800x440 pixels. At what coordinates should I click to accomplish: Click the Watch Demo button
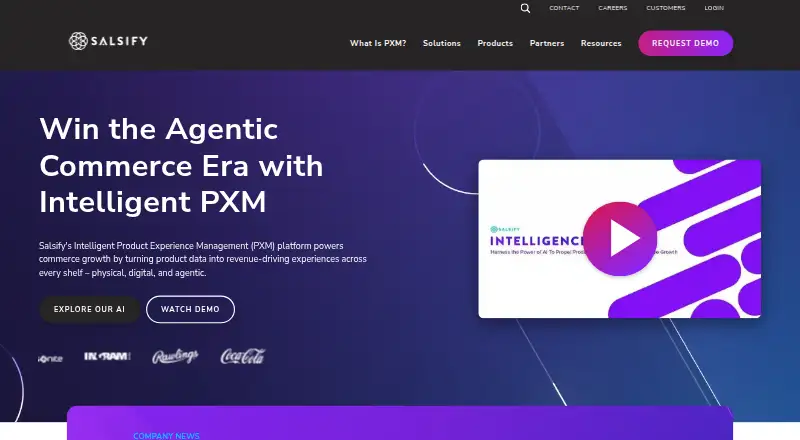(190, 309)
